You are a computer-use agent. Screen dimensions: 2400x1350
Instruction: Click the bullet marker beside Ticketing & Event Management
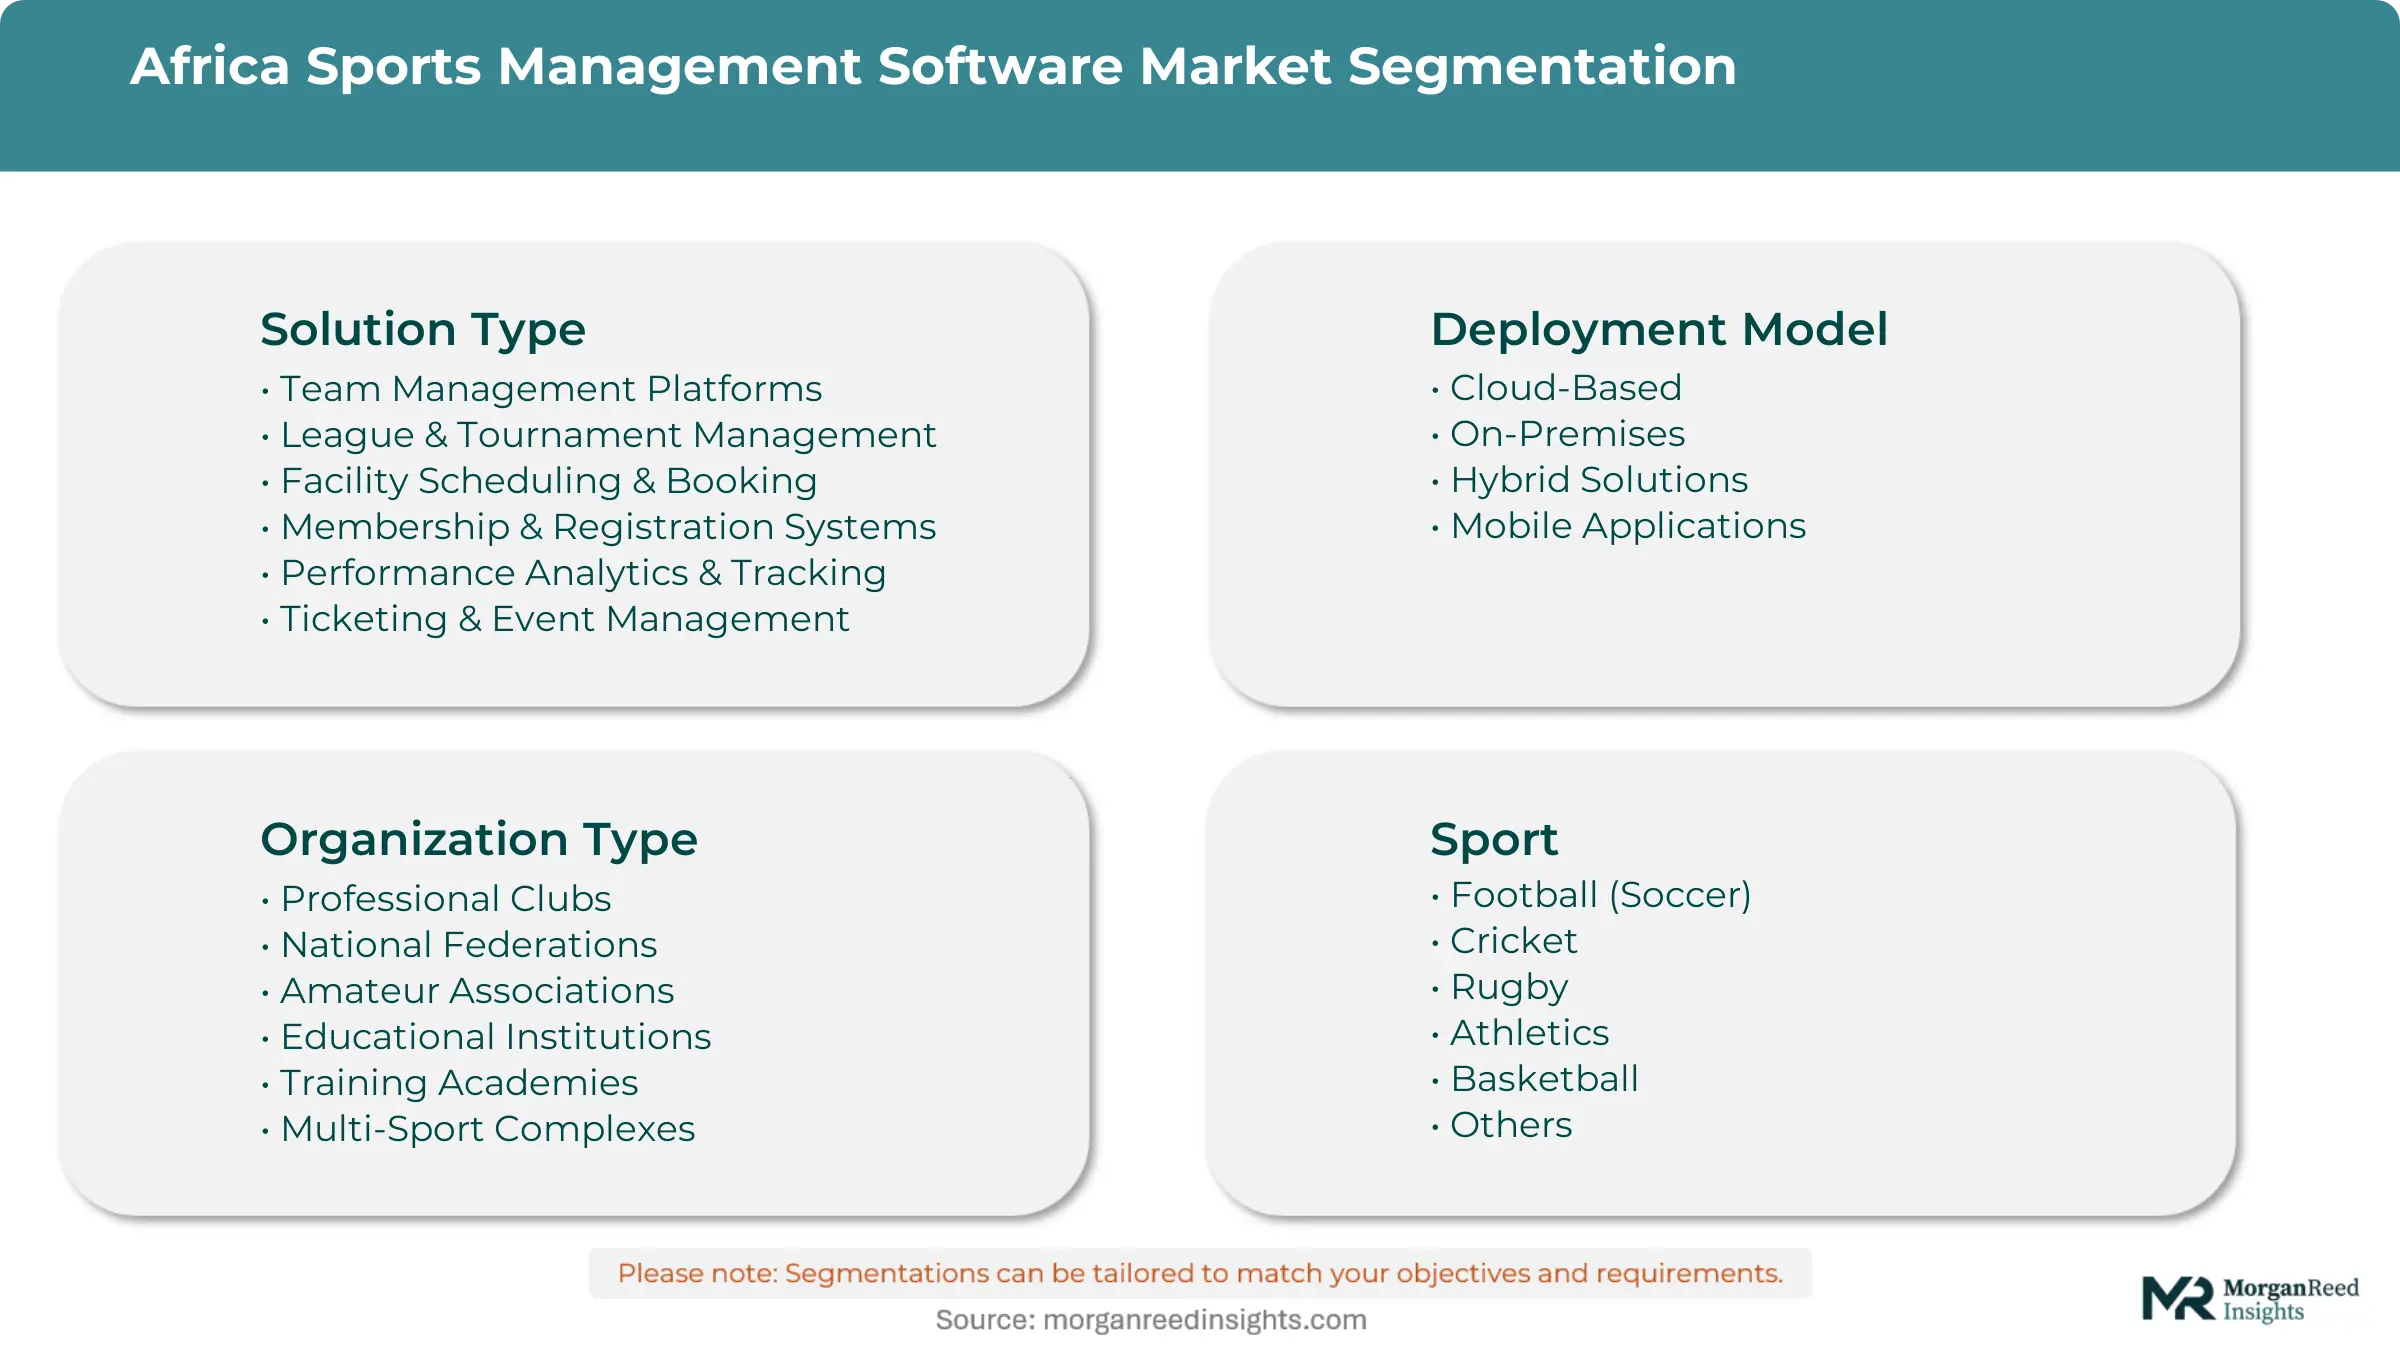point(265,621)
